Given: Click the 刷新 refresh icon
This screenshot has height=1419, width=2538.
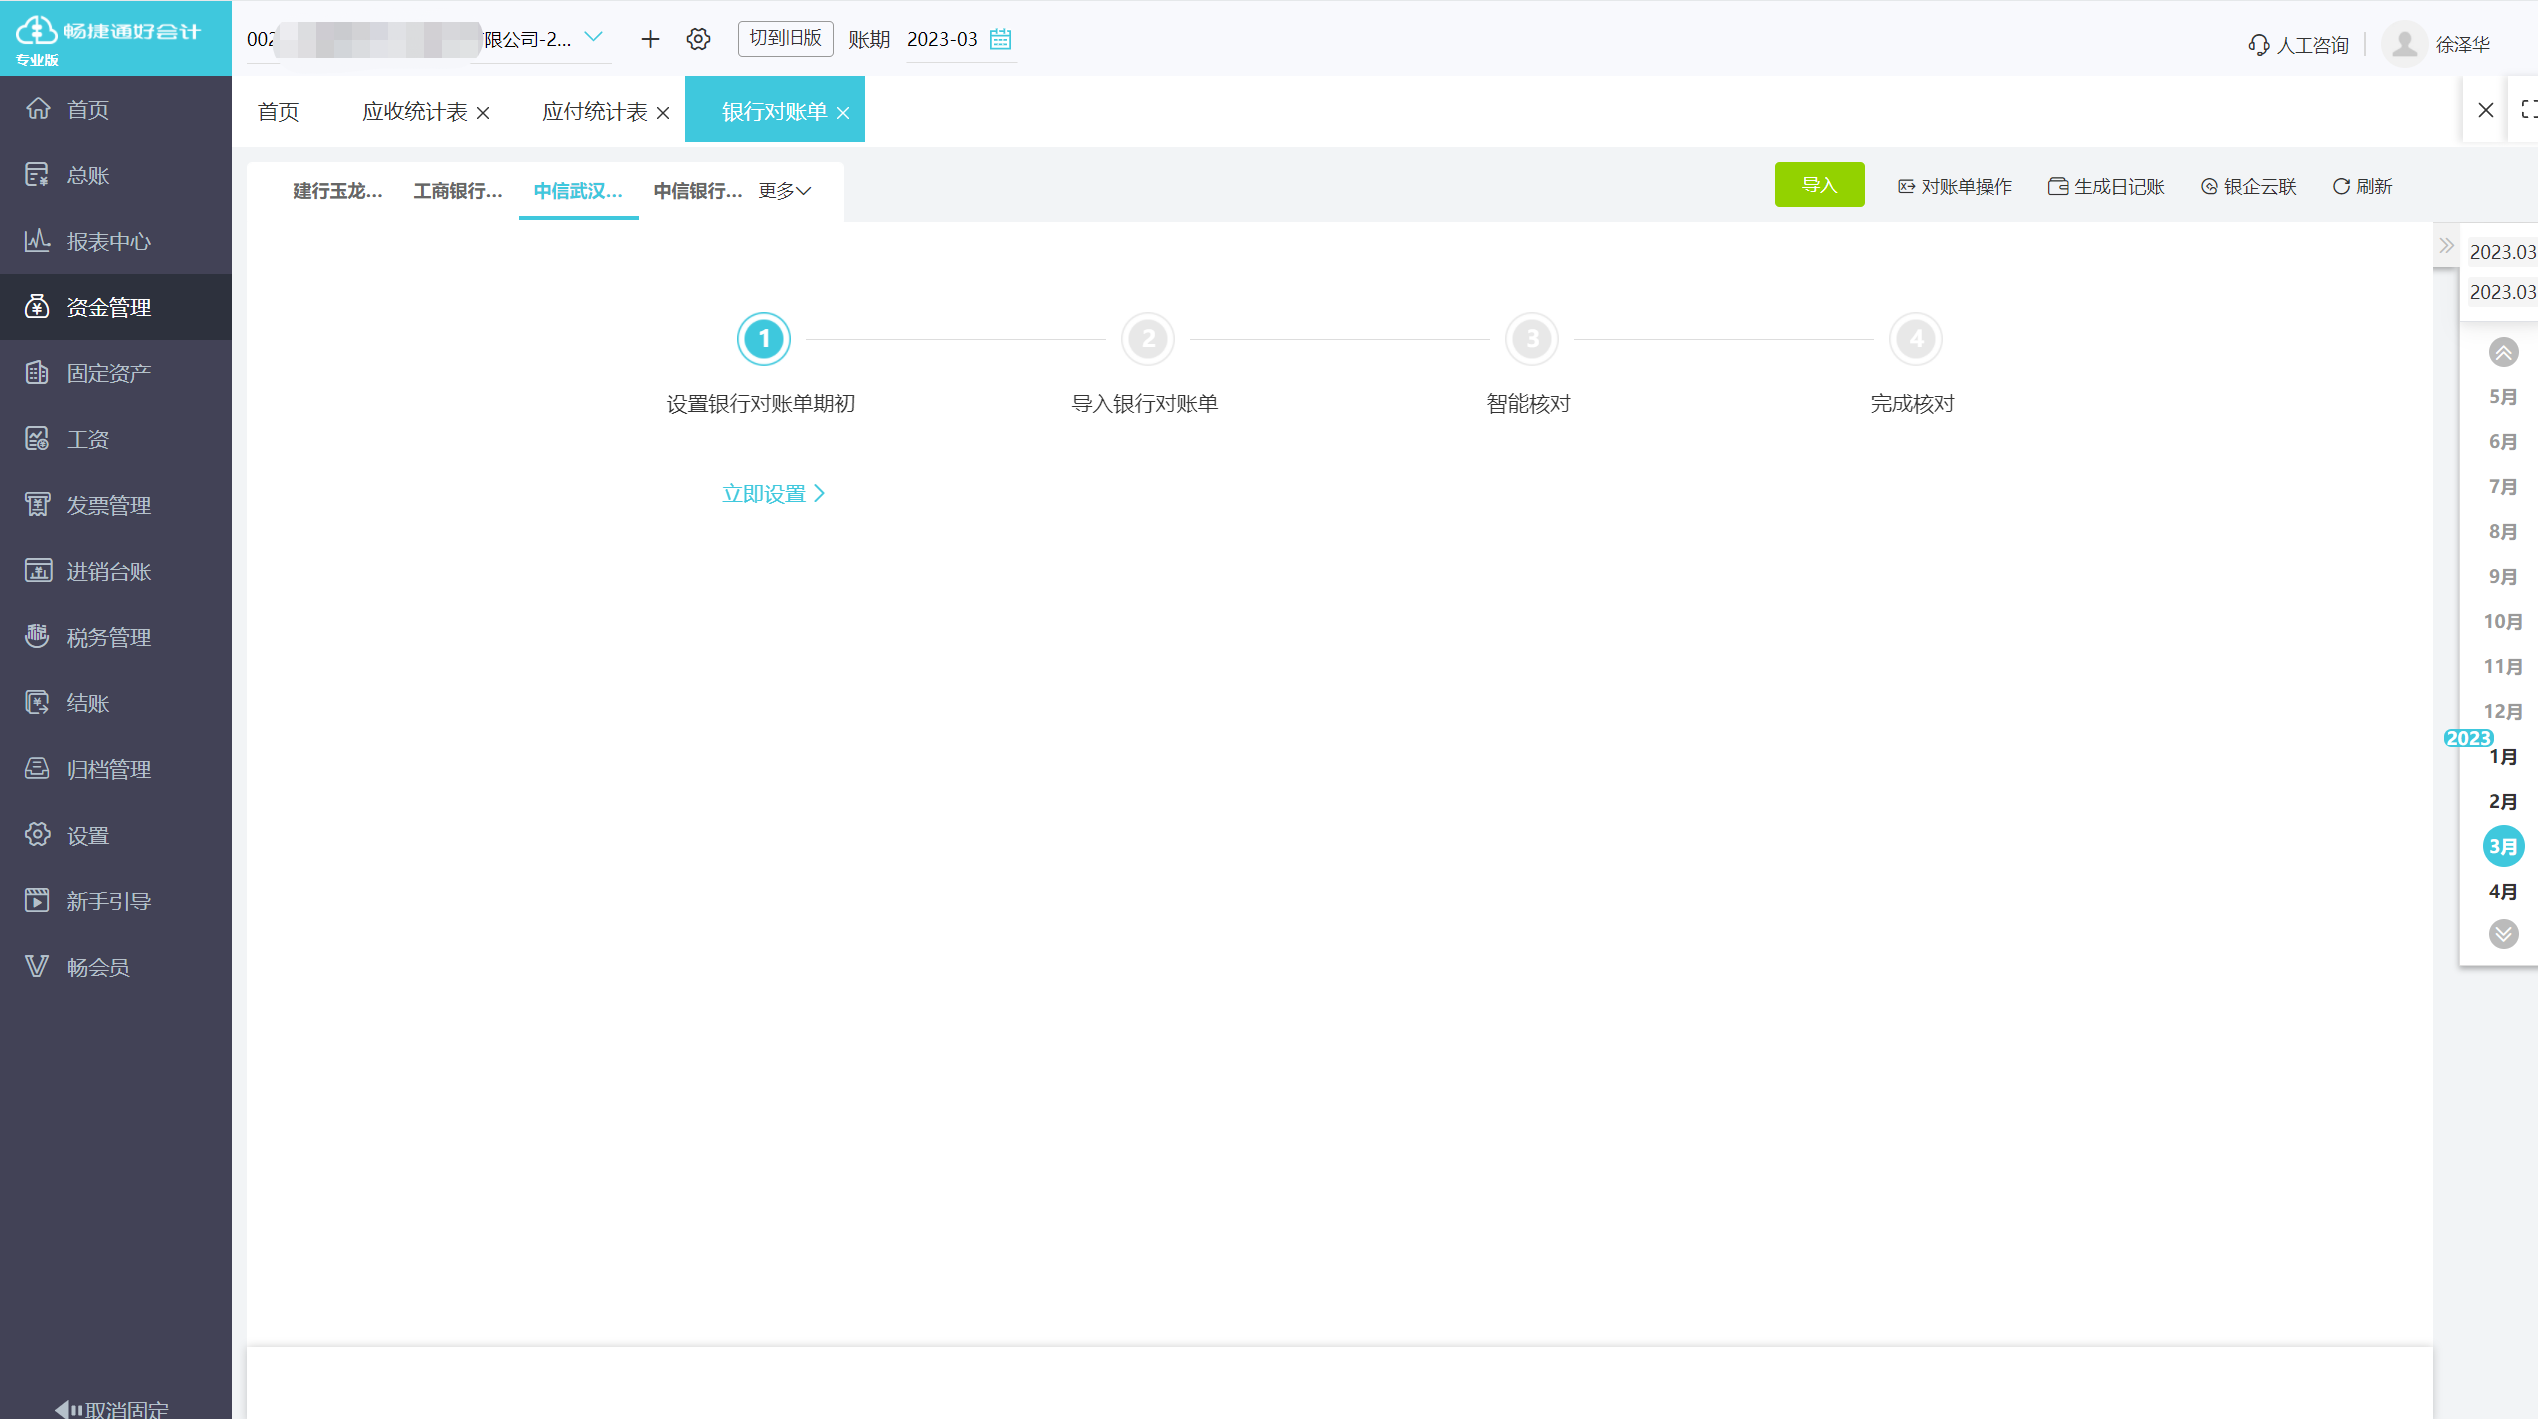Looking at the screenshot, I should click(x=2341, y=187).
